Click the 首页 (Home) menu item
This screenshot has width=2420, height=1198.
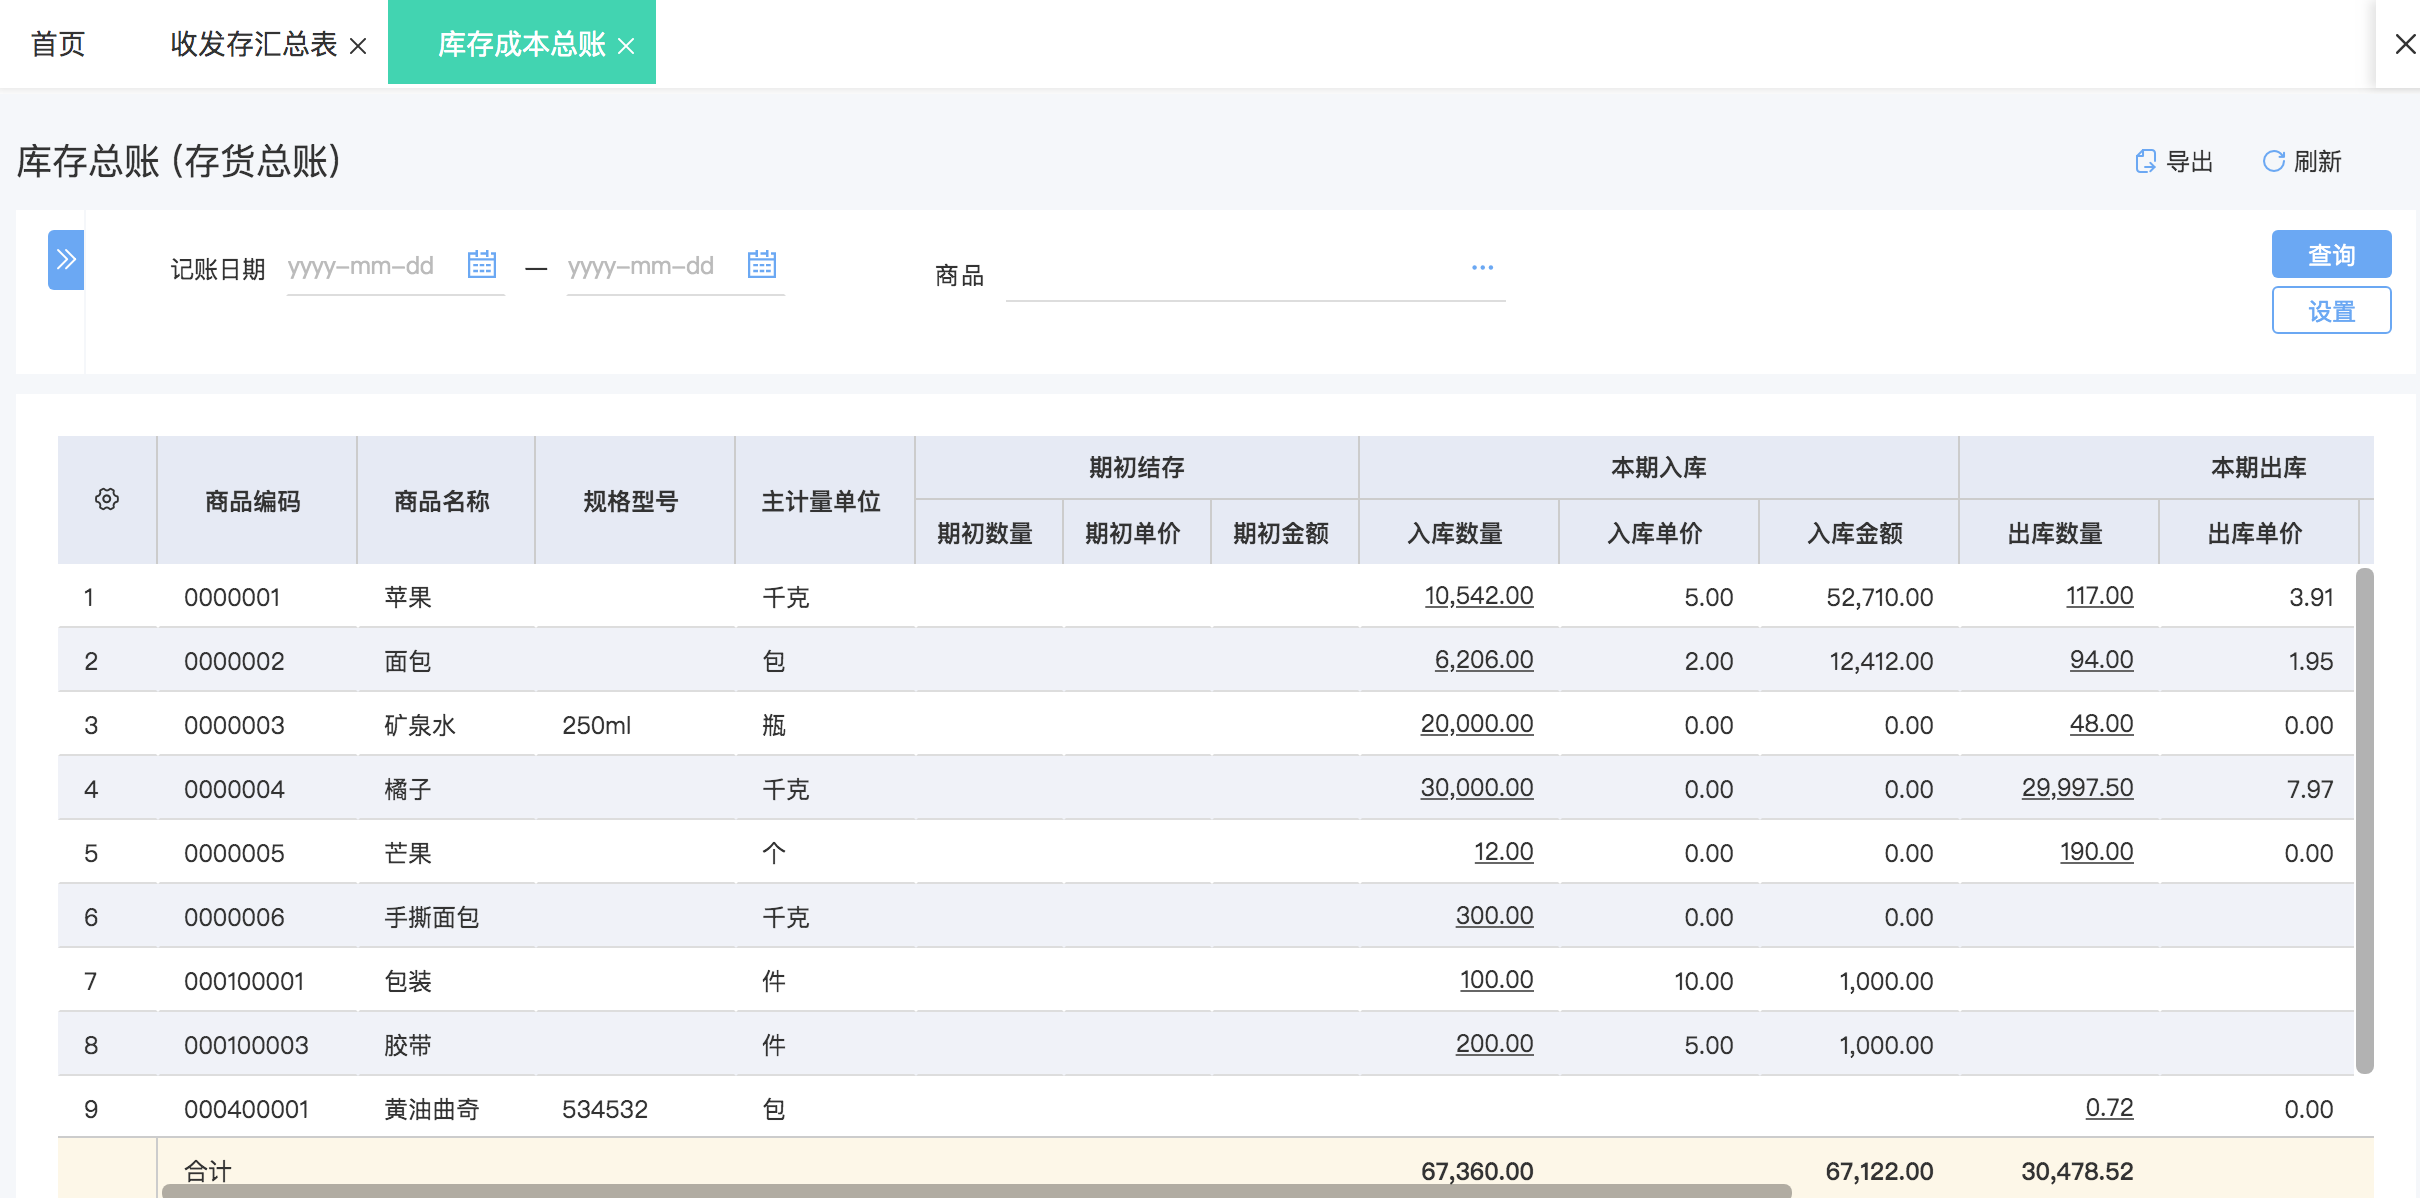(57, 42)
